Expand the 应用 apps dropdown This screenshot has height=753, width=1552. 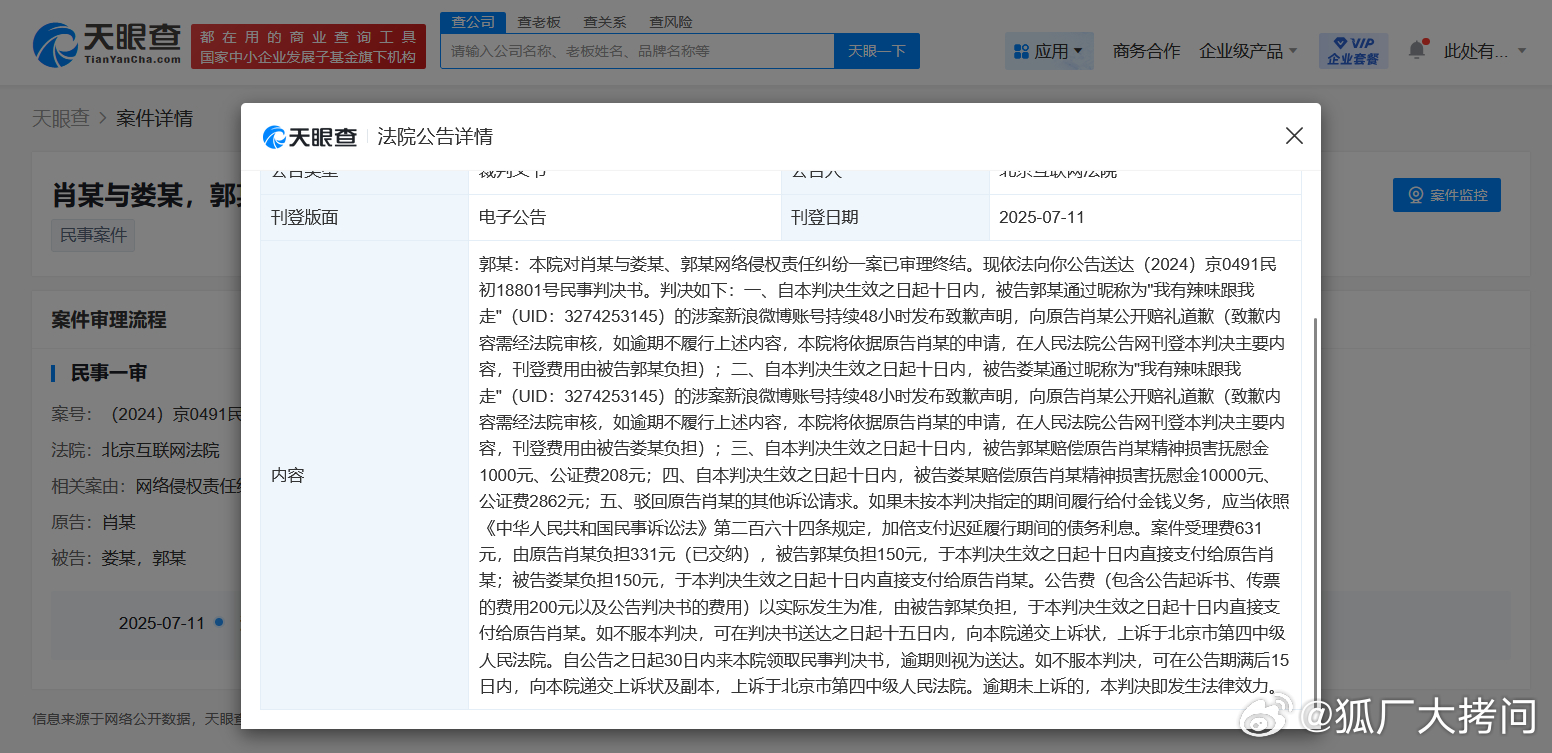point(1048,51)
